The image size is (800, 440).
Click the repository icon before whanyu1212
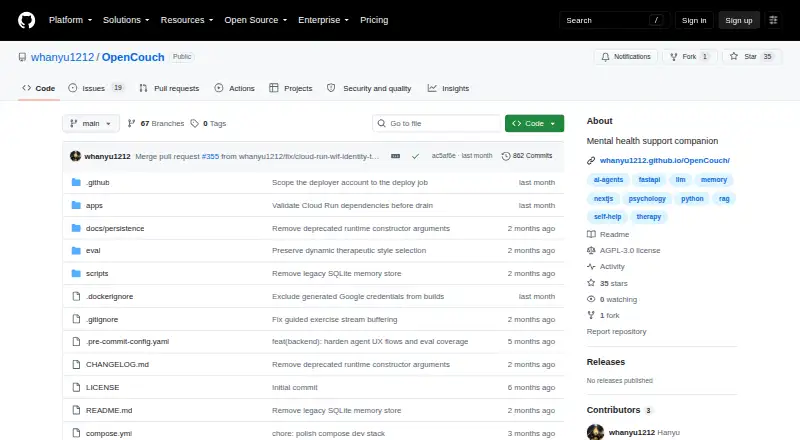[22, 57]
